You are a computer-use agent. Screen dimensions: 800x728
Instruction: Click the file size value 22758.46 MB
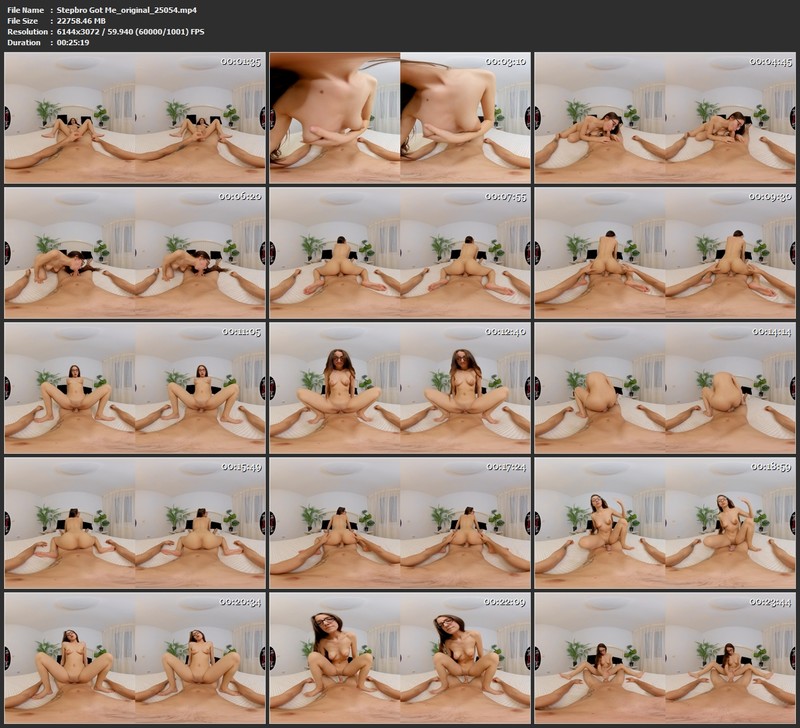coord(90,20)
